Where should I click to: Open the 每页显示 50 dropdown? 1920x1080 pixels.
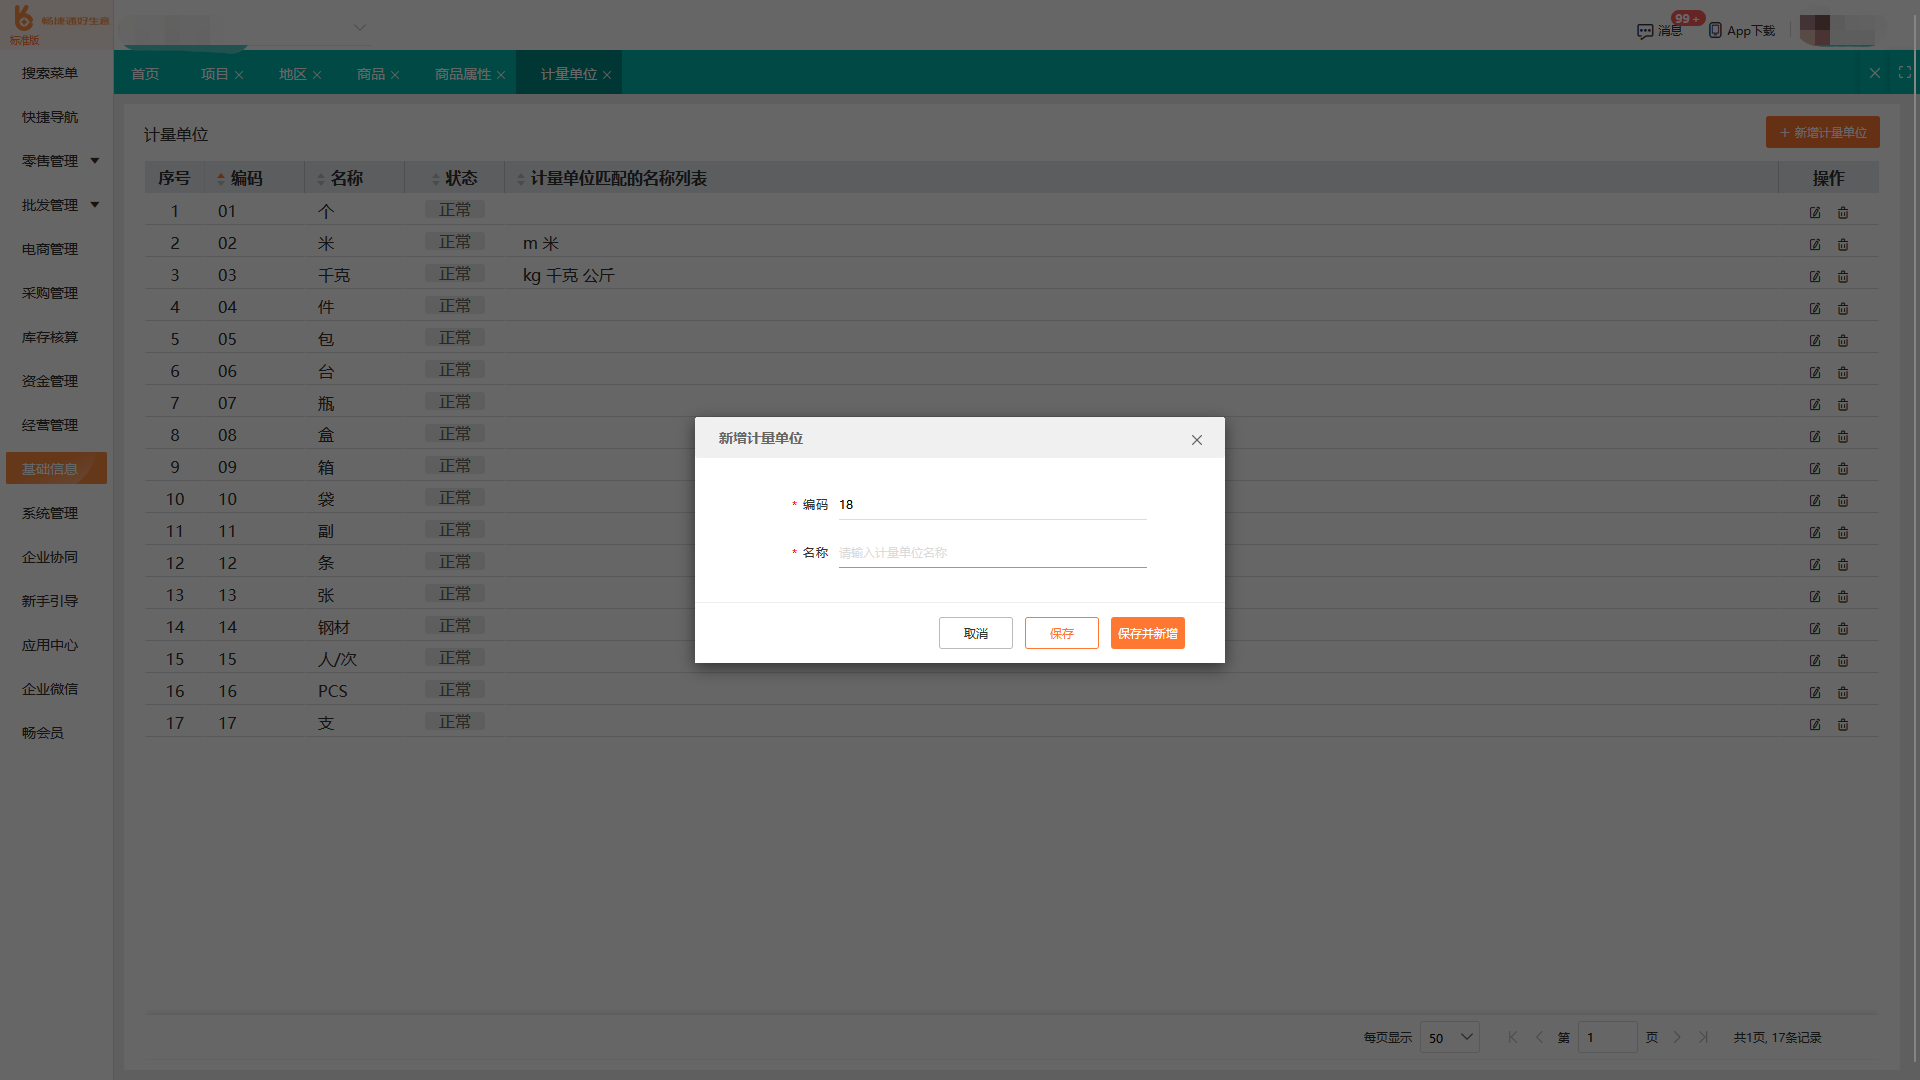pos(1449,1036)
